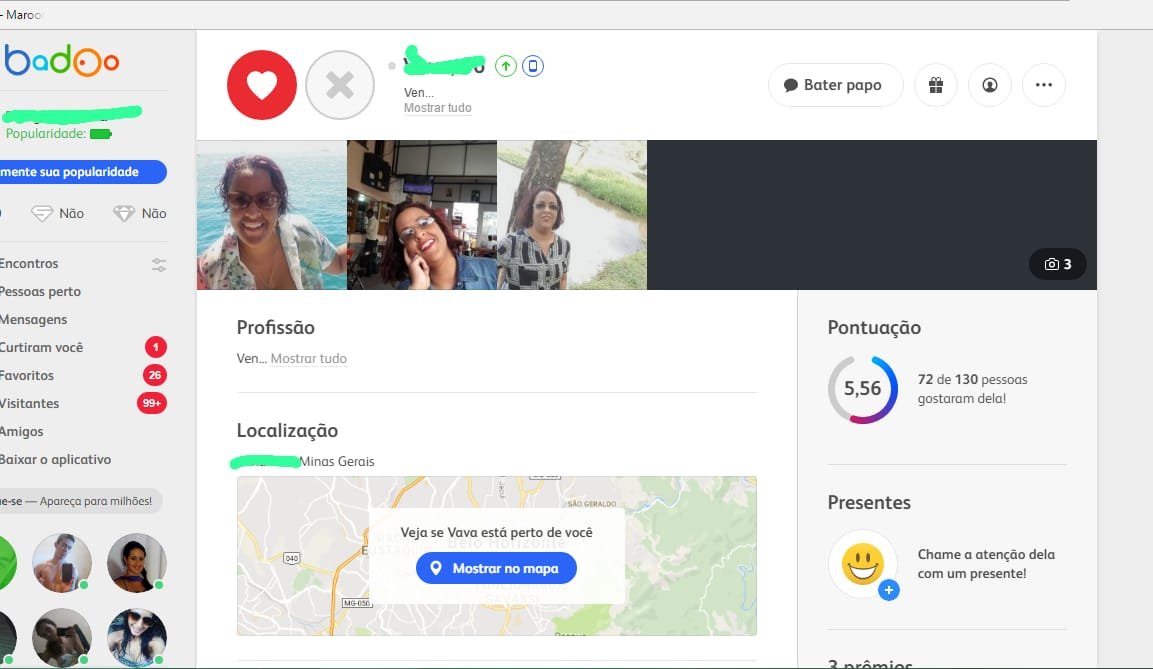Expand Mostrar tudo below the profile name
This screenshot has width=1153, height=669.
pyautogui.click(x=437, y=107)
